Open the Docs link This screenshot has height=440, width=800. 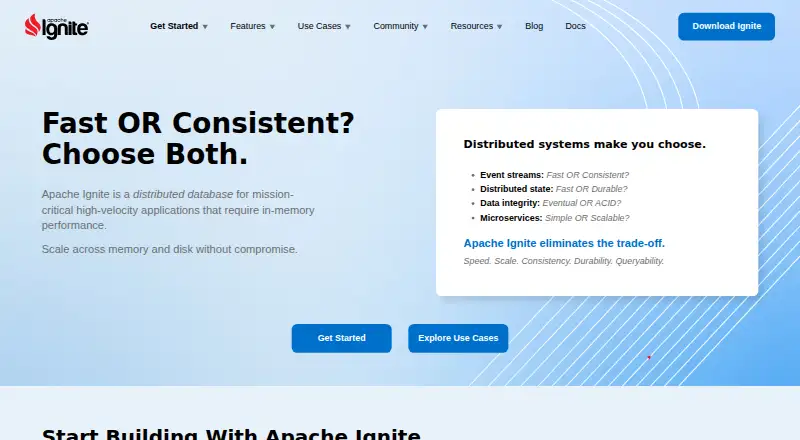point(575,26)
